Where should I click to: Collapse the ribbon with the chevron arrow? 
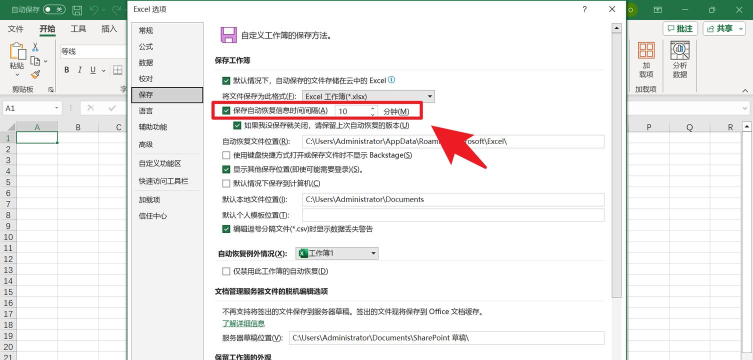746,90
